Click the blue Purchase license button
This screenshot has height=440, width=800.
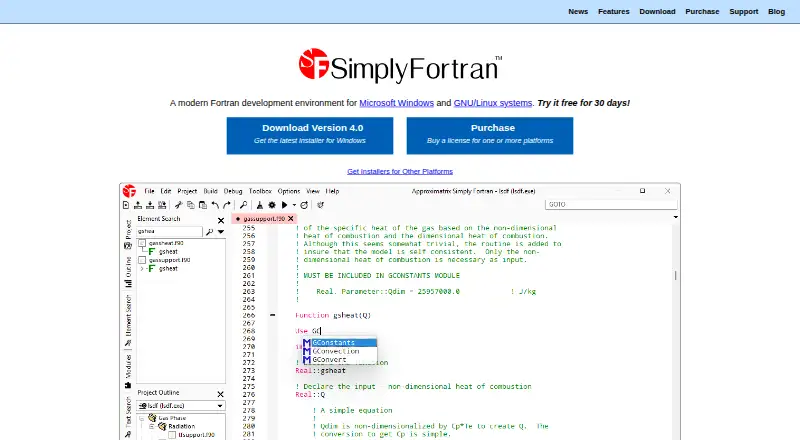pos(490,136)
